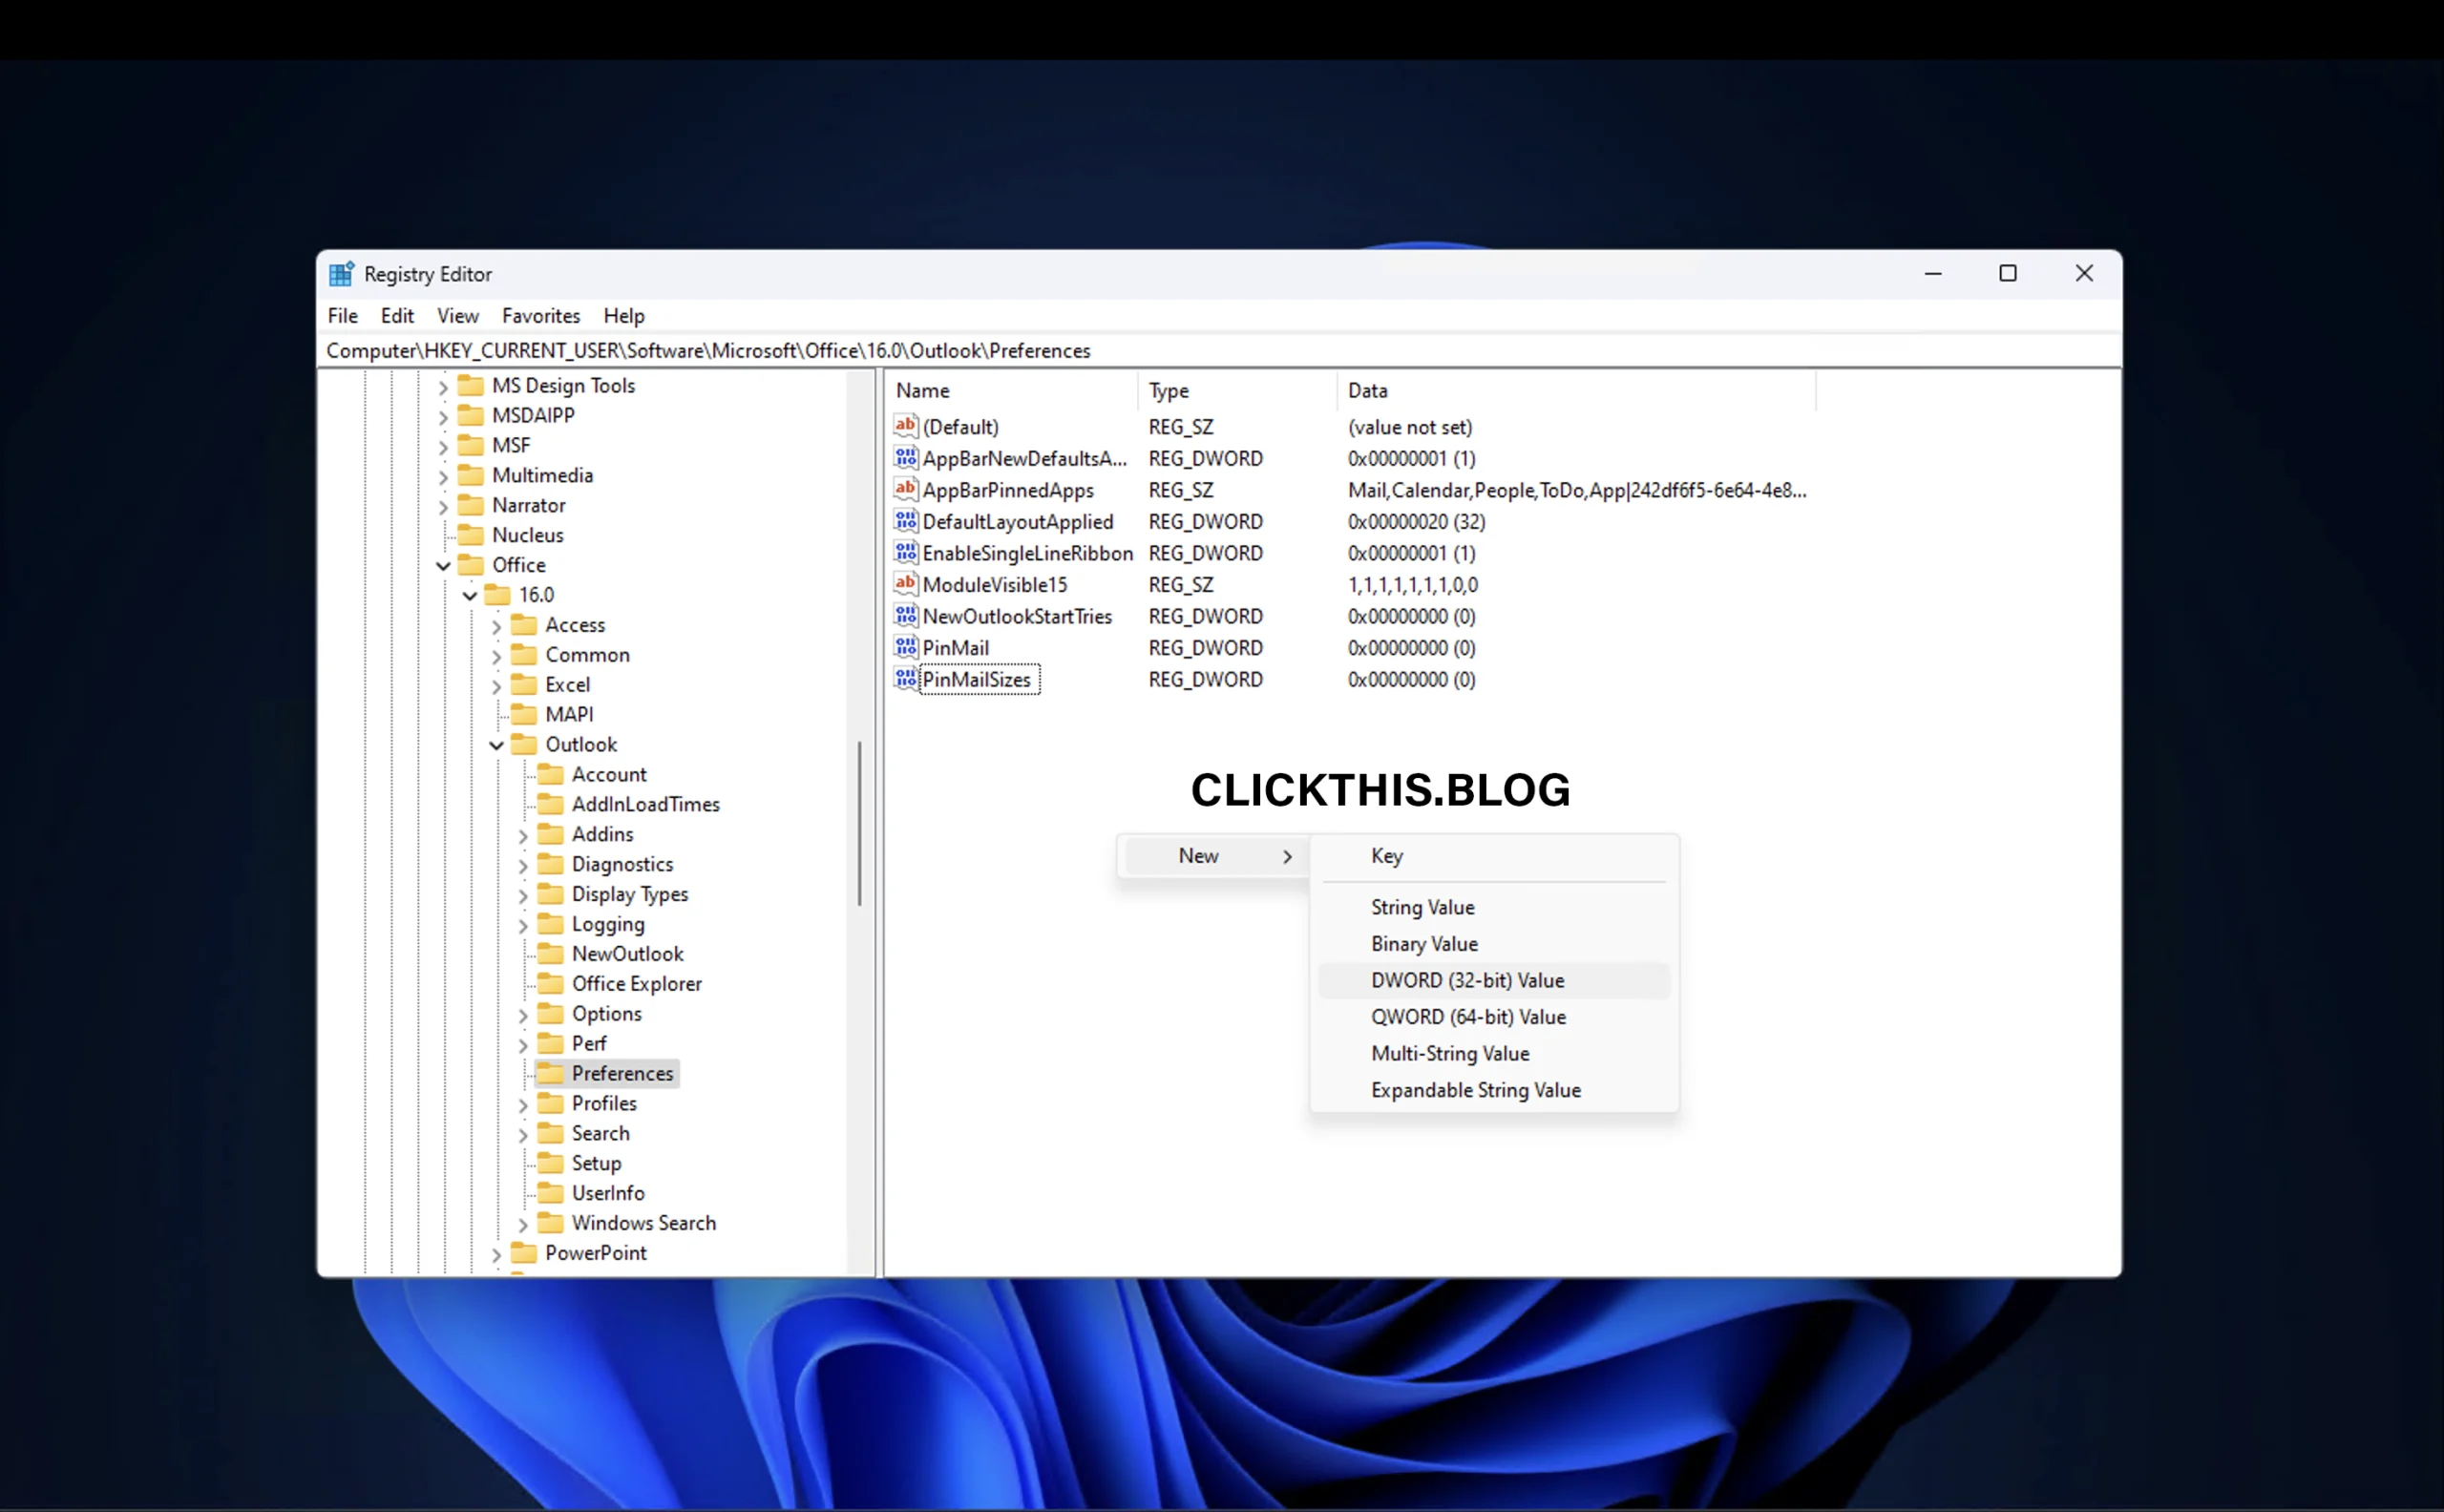Click the Preferences folder icon in tree
This screenshot has width=2444, height=1512.
pos(550,1073)
